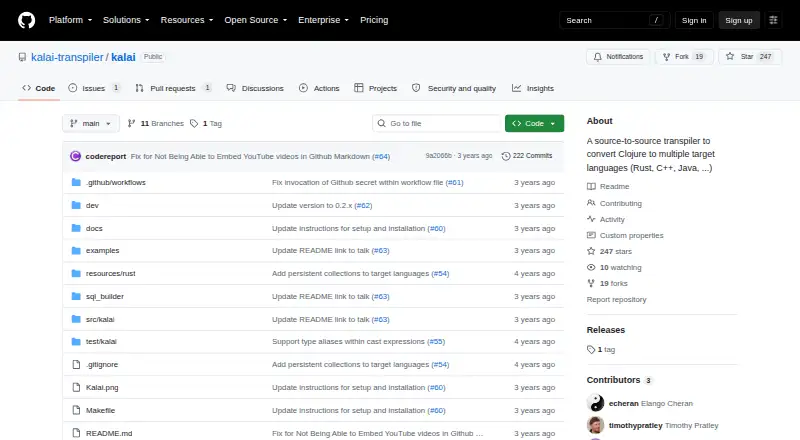The height and width of the screenshot is (440, 800).
Task: Open the README.md file
Action: tap(109, 433)
